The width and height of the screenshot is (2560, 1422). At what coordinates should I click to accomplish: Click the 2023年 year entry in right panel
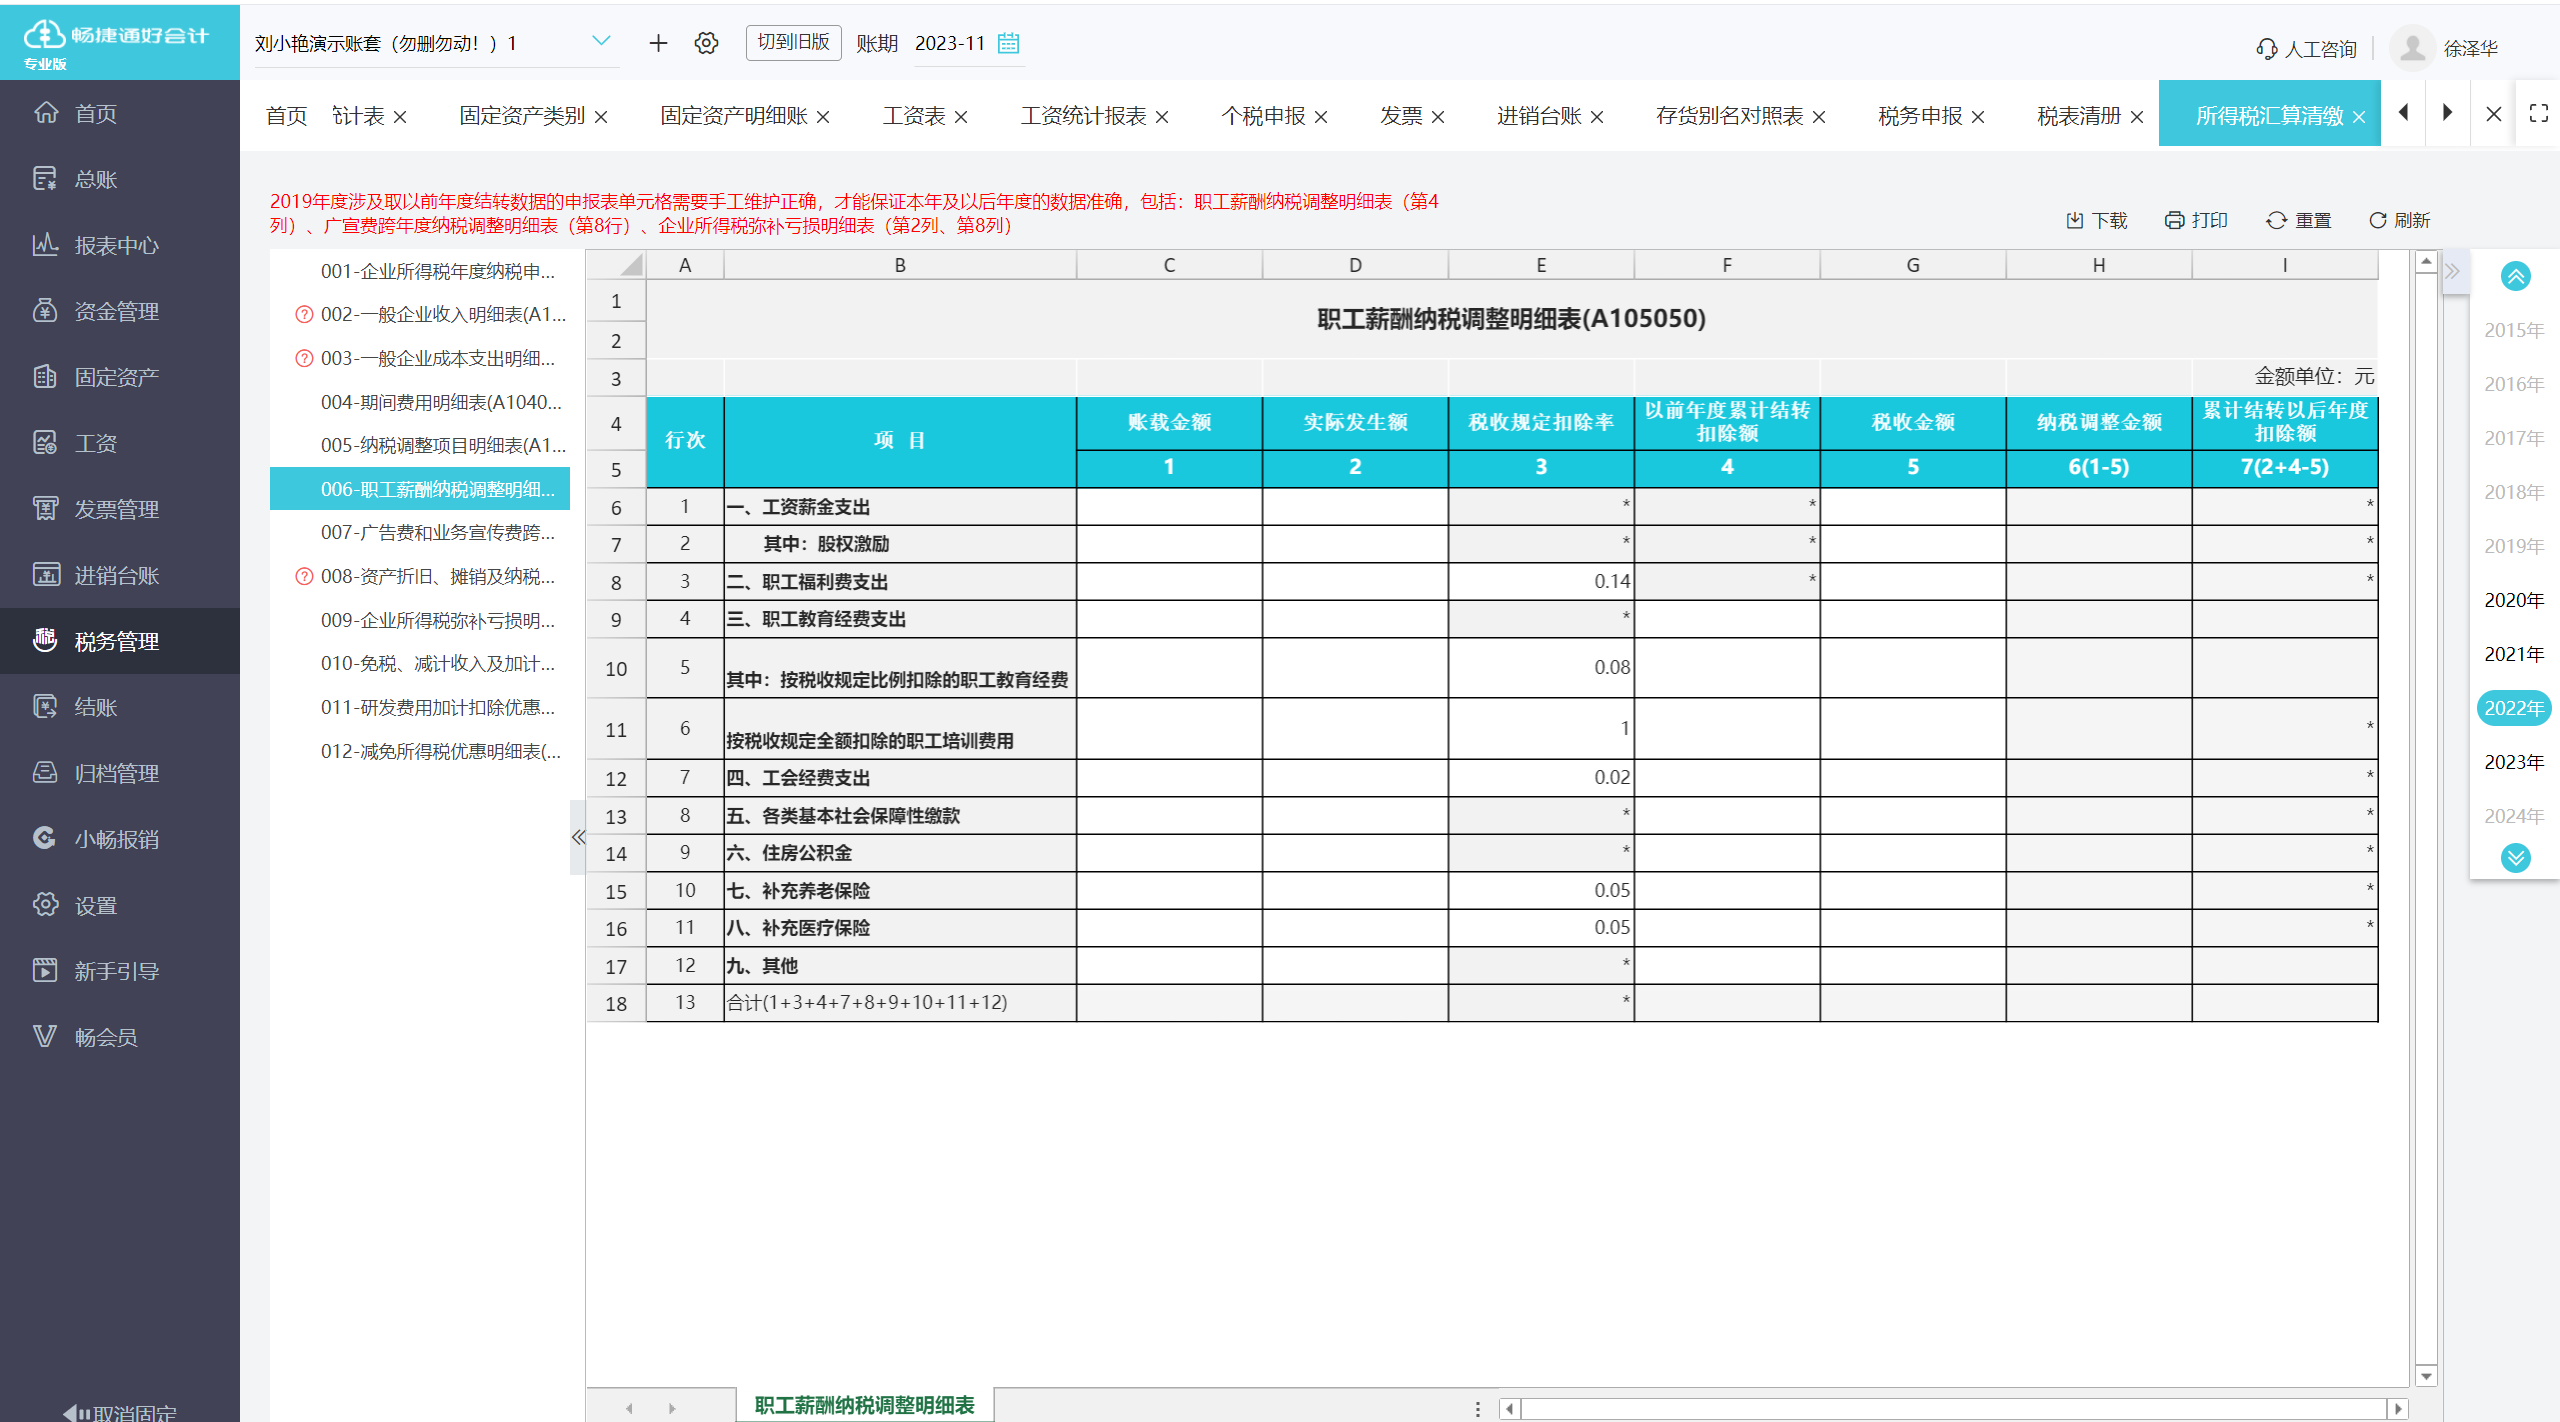pos(2513,758)
